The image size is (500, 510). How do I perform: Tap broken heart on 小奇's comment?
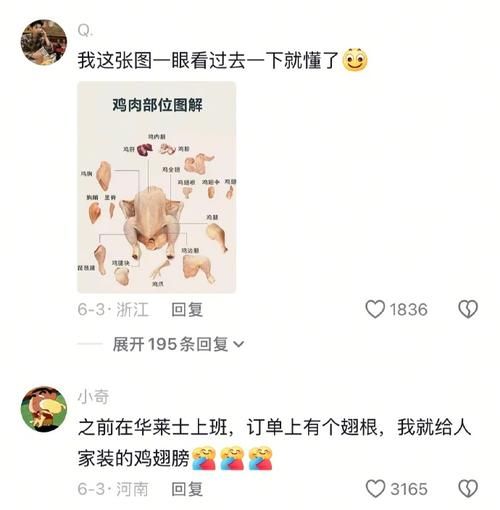468,489
